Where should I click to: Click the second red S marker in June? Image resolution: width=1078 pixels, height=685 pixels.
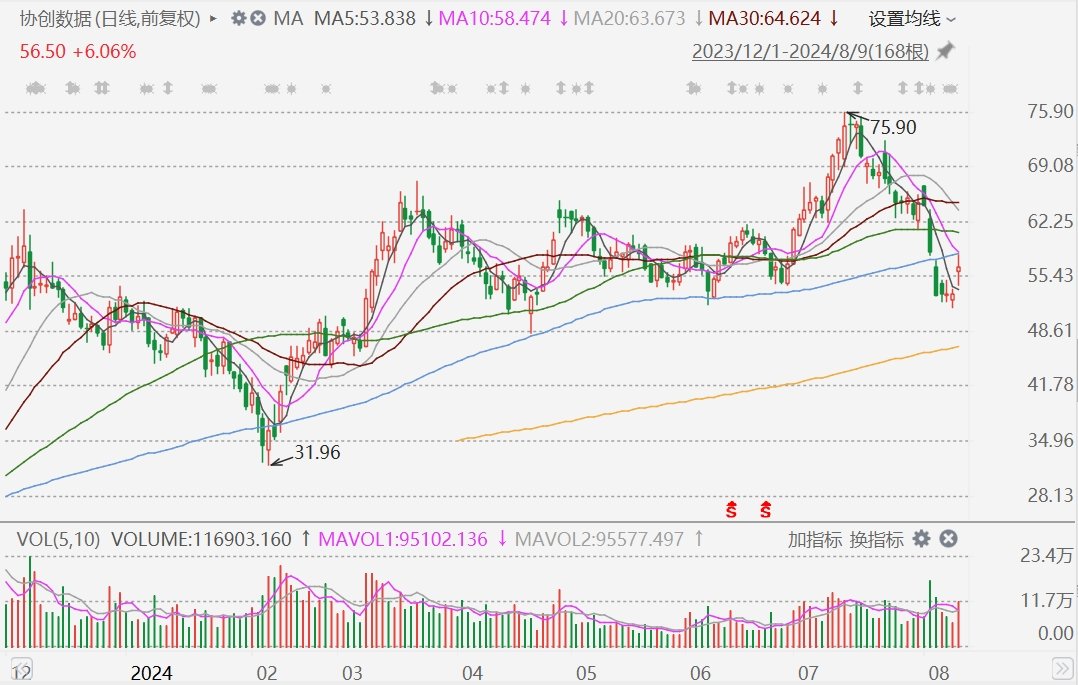766,509
